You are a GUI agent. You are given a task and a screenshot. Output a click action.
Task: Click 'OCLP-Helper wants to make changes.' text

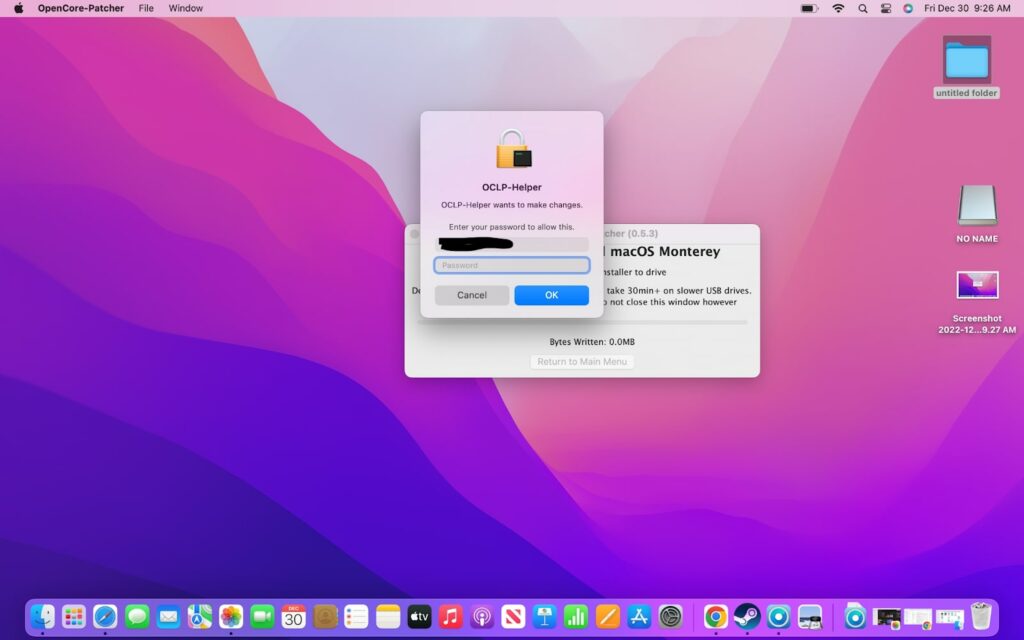511,205
